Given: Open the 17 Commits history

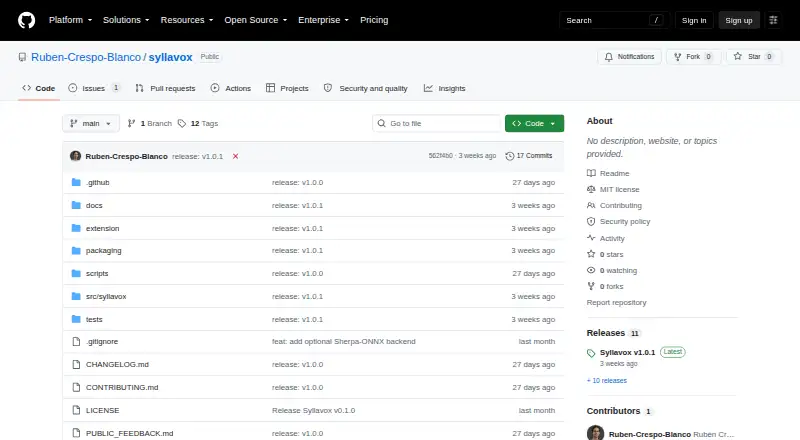Looking at the screenshot, I should click(x=529, y=156).
